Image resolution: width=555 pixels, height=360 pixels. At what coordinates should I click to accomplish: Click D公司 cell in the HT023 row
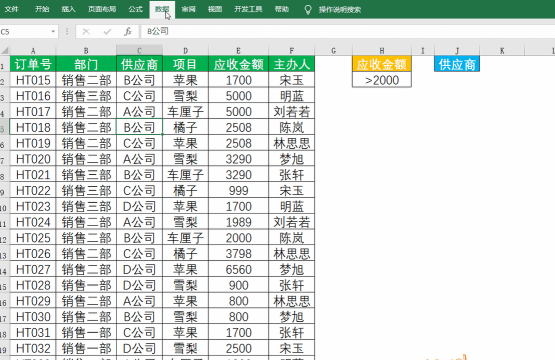click(x=139, y=206)
